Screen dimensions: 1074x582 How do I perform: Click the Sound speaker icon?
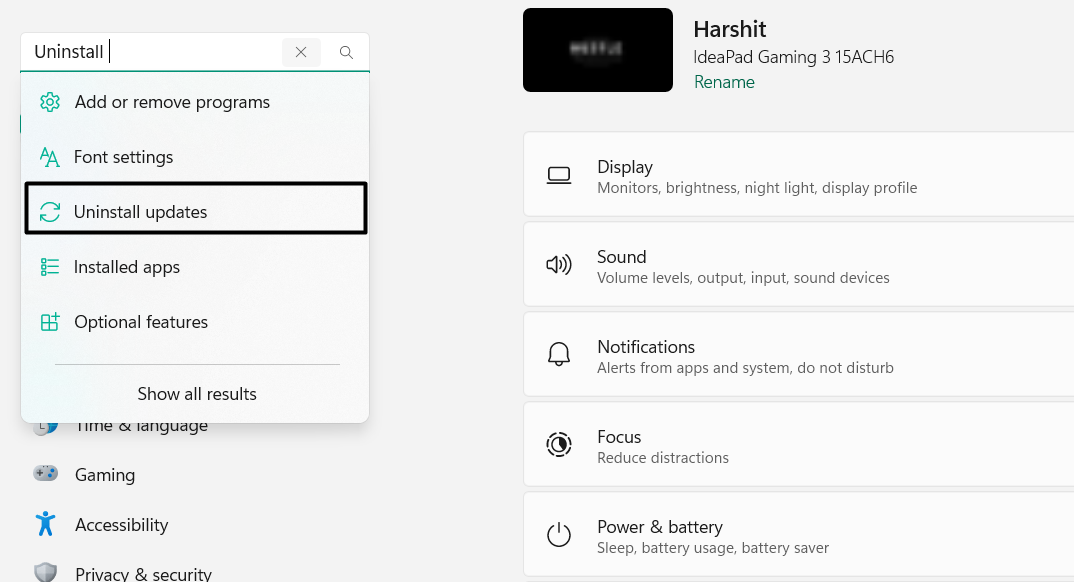pos(559,264)
